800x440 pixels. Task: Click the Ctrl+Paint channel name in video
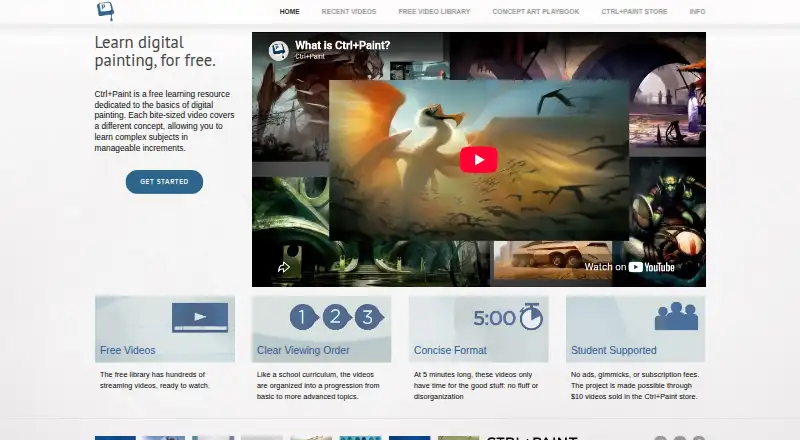[310, 56]
